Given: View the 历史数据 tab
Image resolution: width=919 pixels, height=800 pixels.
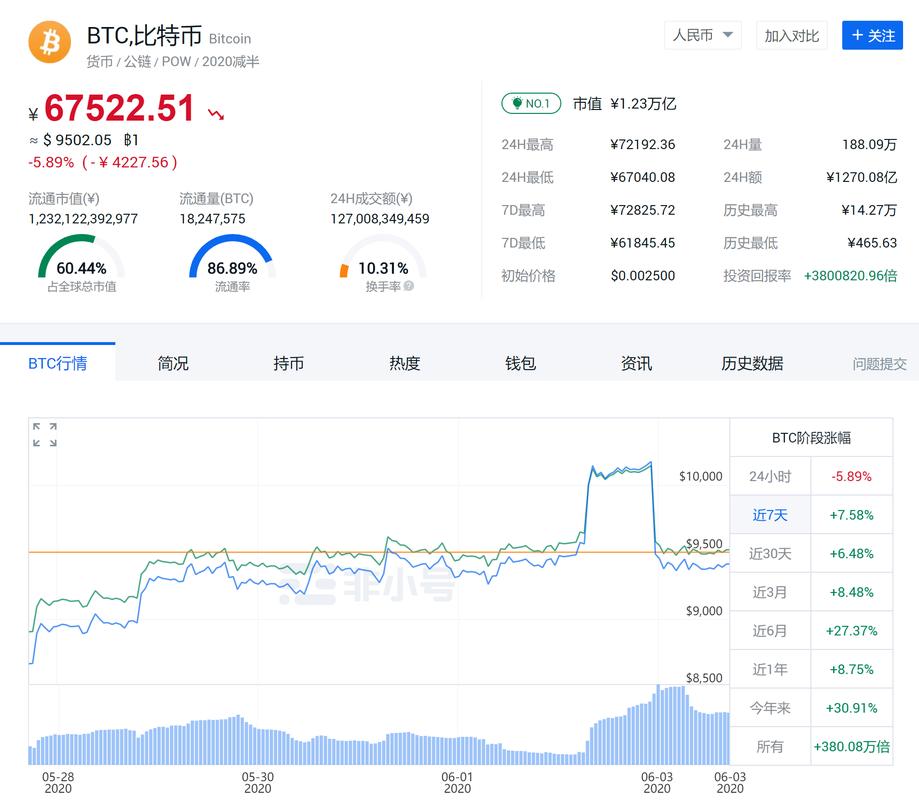Looking at the screenshot, I should point(752,363).
